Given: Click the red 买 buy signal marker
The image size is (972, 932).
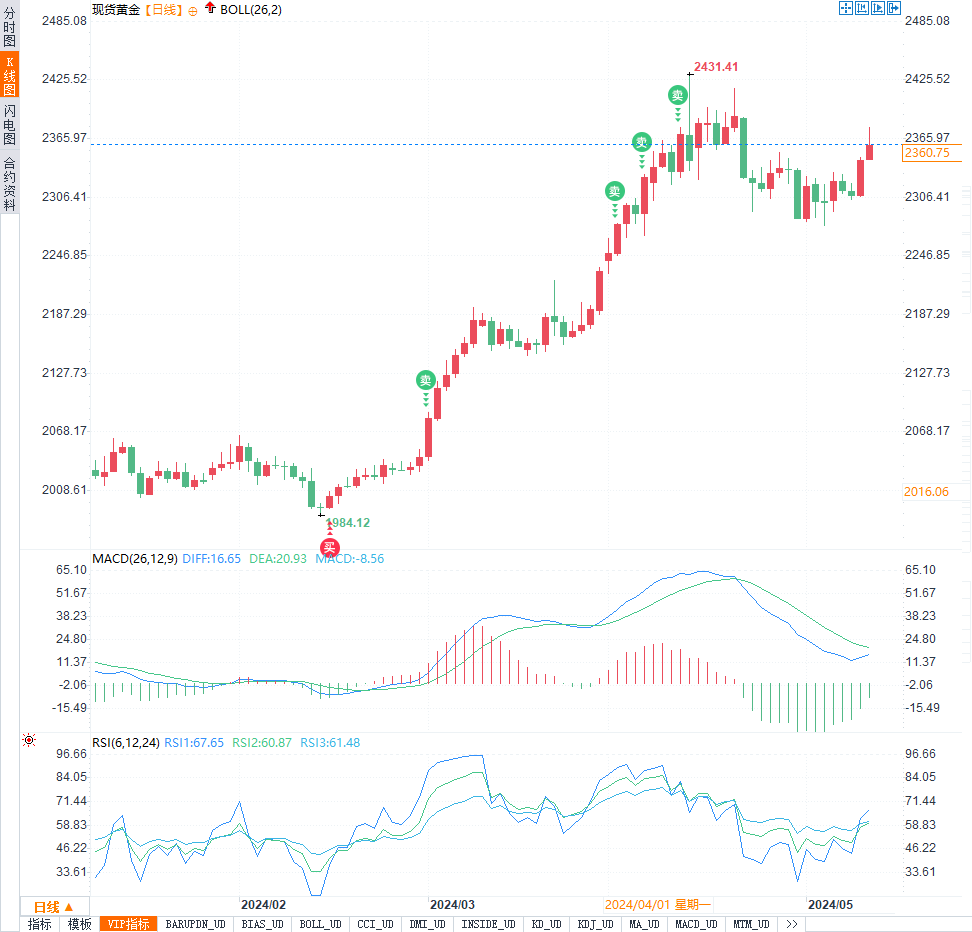Looking at the screenshot, I should (329, 548).
